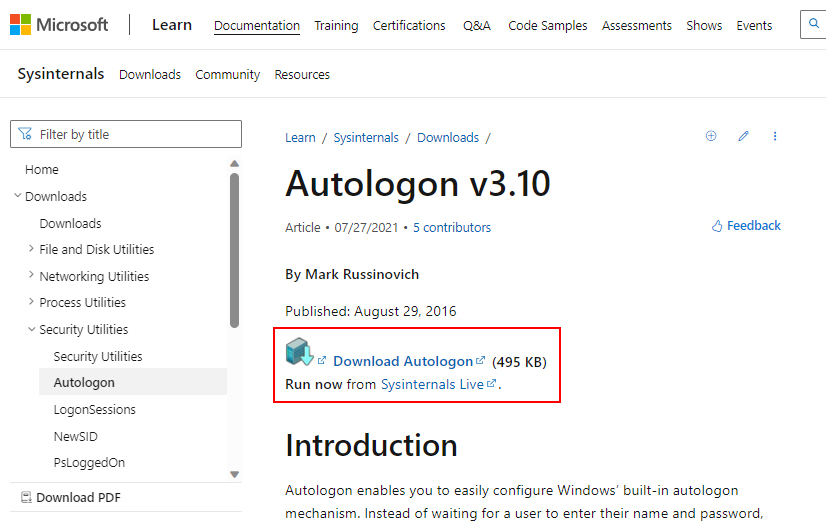The image size is (826, 526).
Task: Select Home in the sidebar tree
Action: coord(42,170)
